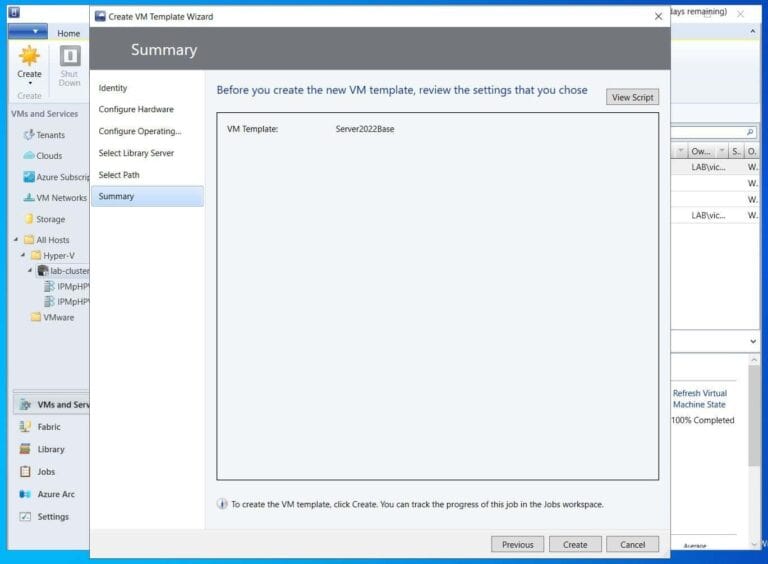Click the info icon near Create hint
Image resolution: width=768 pixels, height=564 pixels.
coord(222,504)
